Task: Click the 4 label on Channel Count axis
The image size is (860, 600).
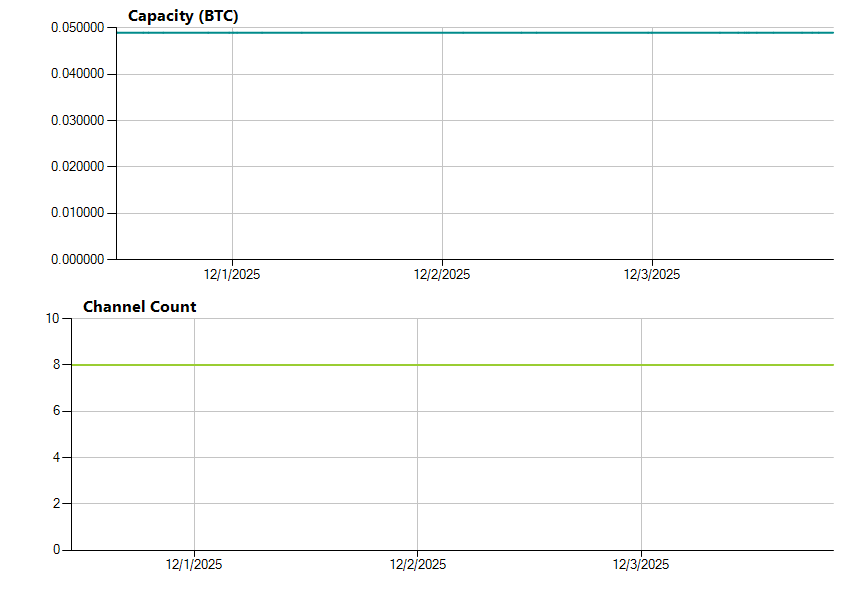Action: (x=57, y=457)
